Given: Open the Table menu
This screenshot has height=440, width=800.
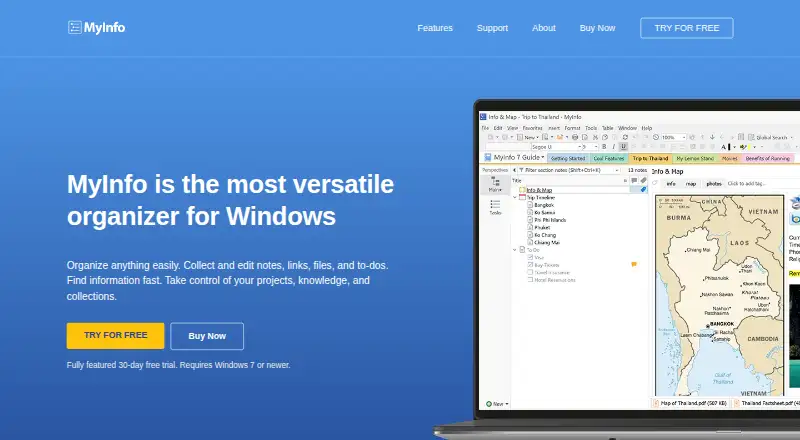Looking at the screenshot, I should (607, 128).
